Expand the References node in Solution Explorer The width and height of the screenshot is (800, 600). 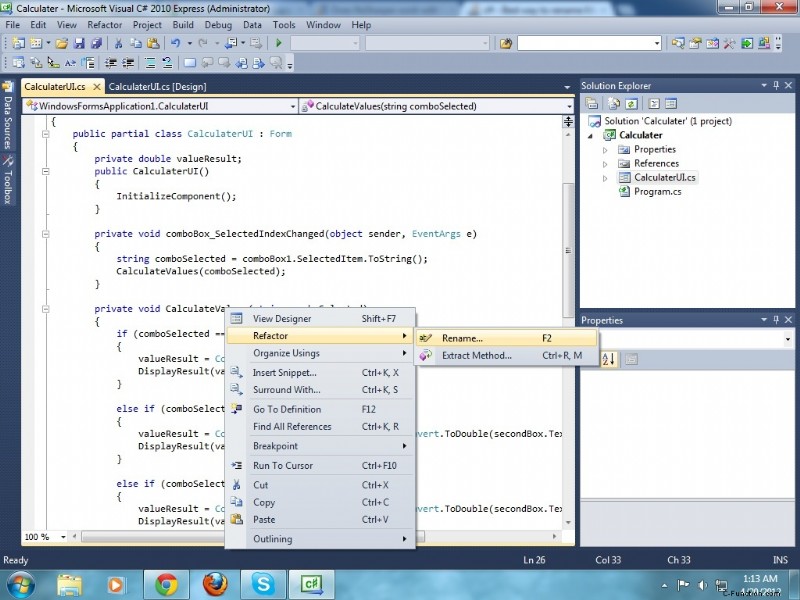pyautogui.click(x=605, y=163)
